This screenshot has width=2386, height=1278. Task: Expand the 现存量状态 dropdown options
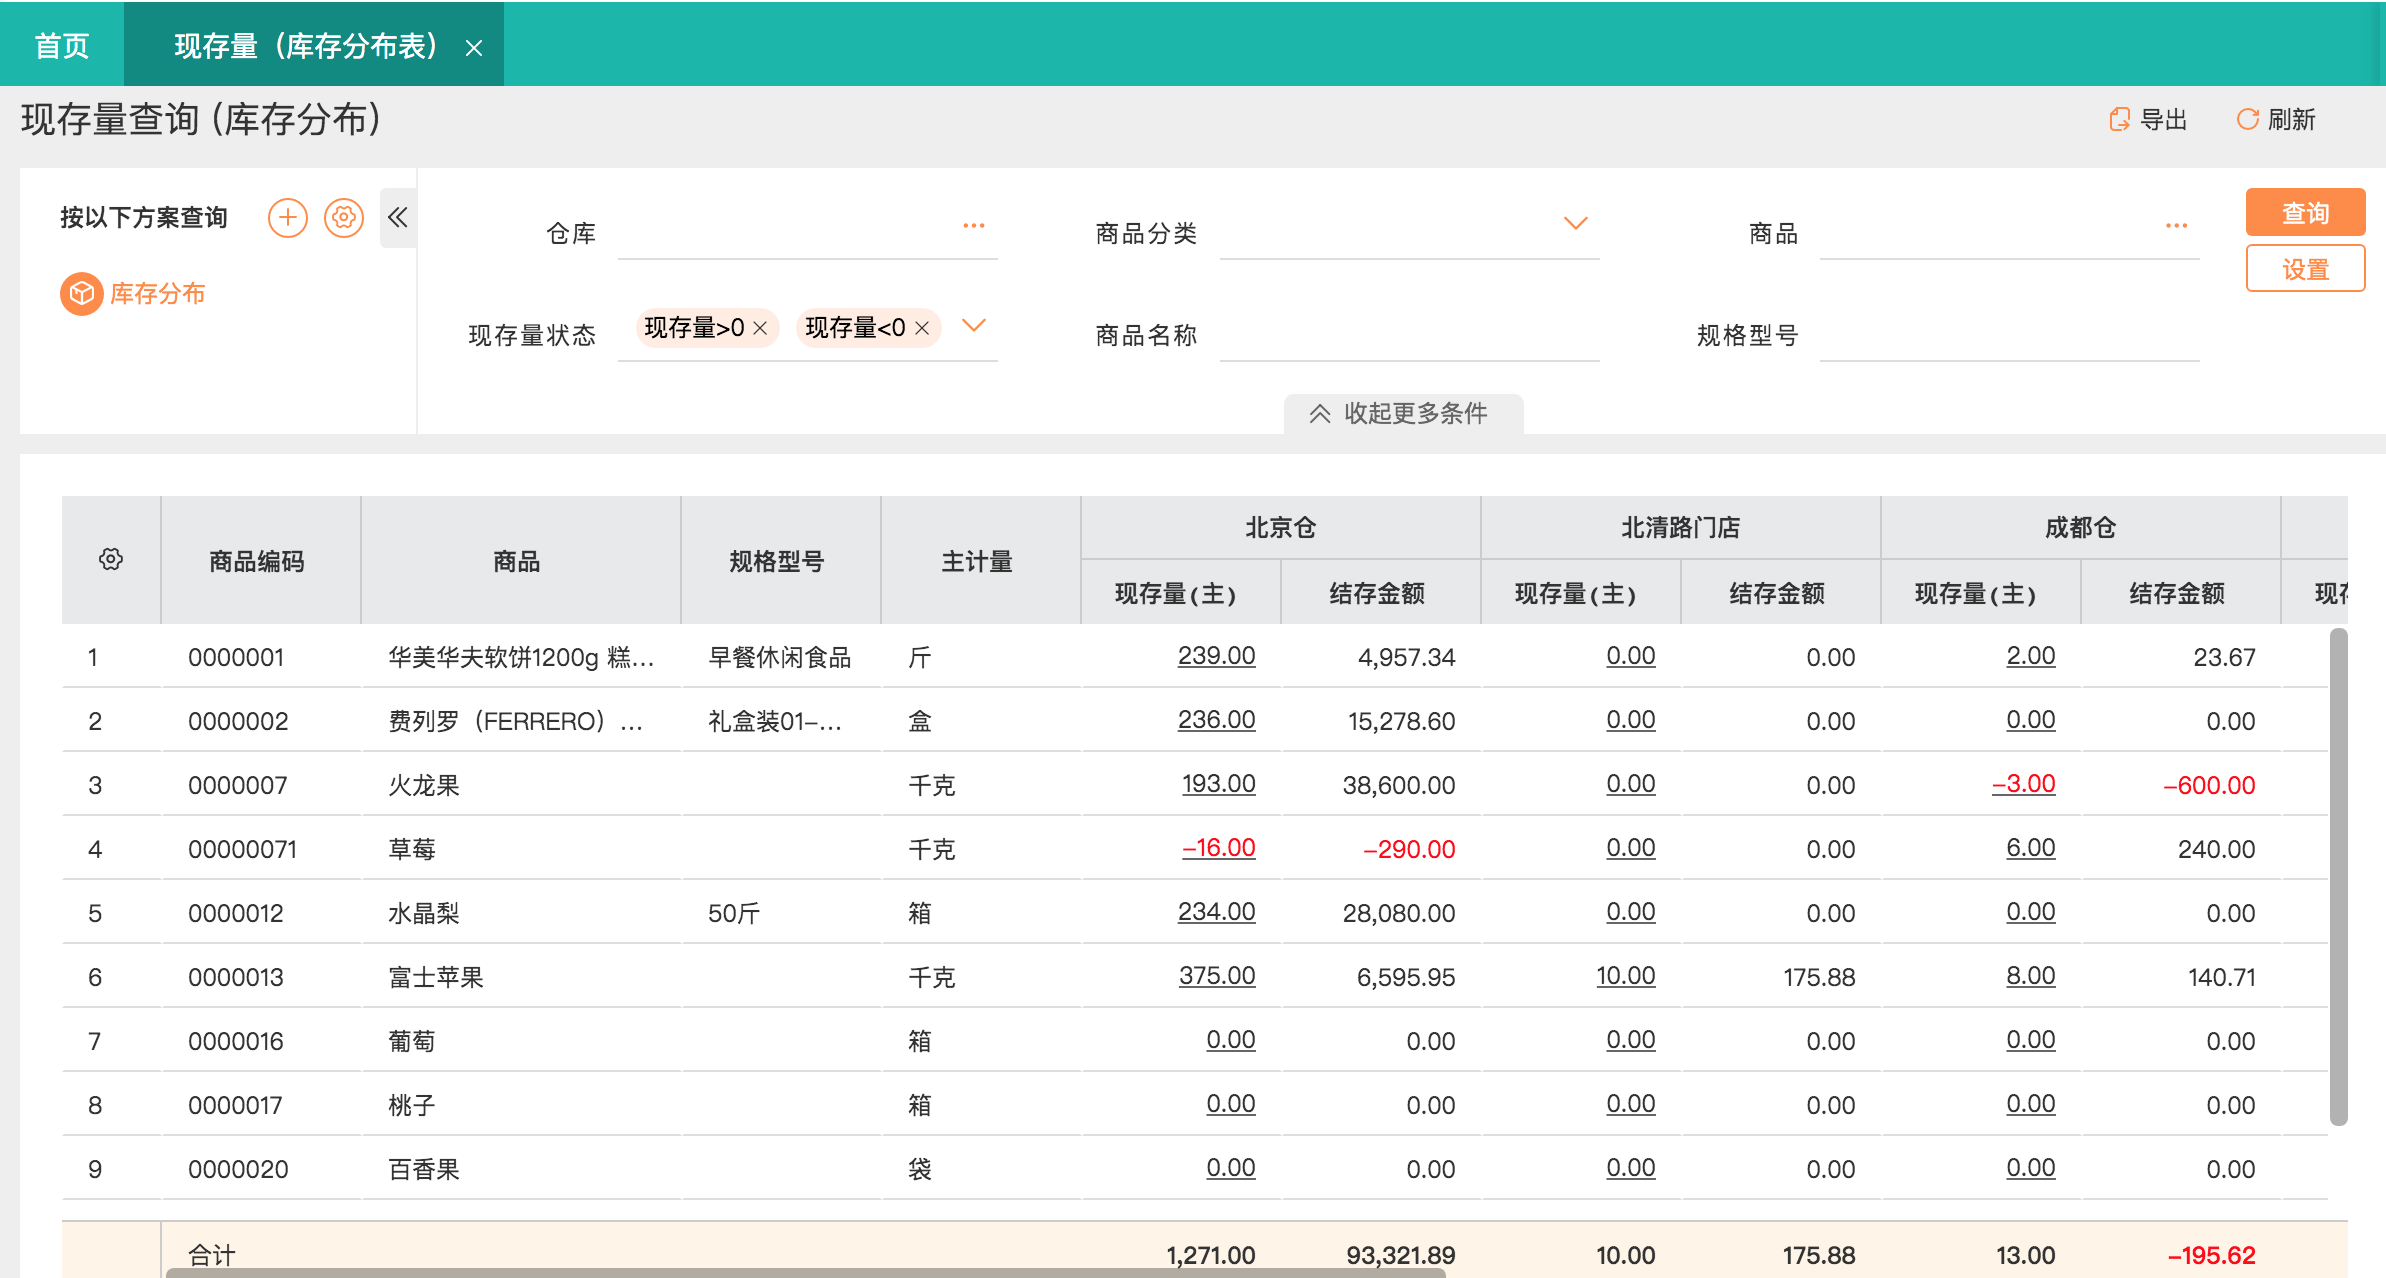click(977, 328)
